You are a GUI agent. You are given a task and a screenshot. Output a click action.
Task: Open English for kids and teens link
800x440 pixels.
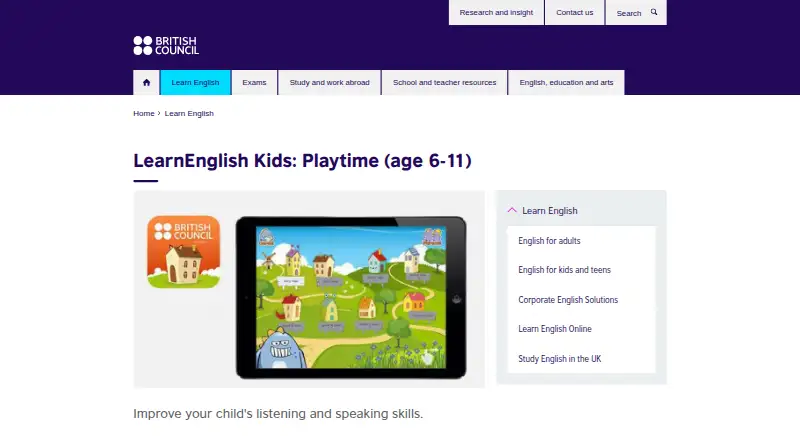[564, 270]
